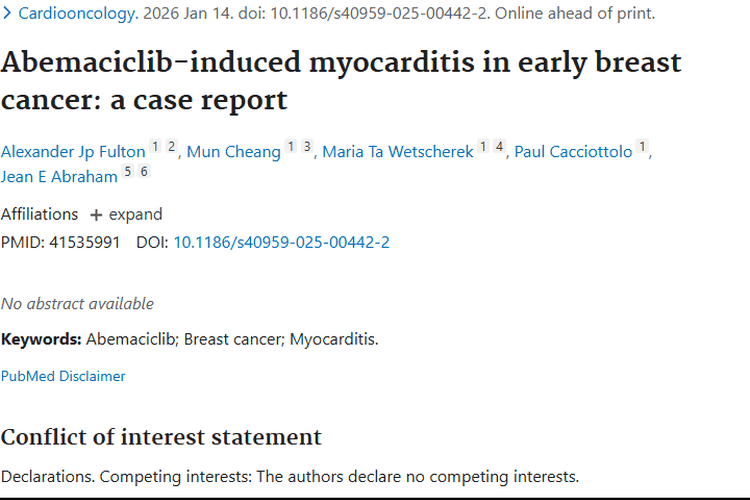Click affiliation 1 superscript after Cacciottolo
The width and height of the screenshot is (750, 500).
[642, 146]
